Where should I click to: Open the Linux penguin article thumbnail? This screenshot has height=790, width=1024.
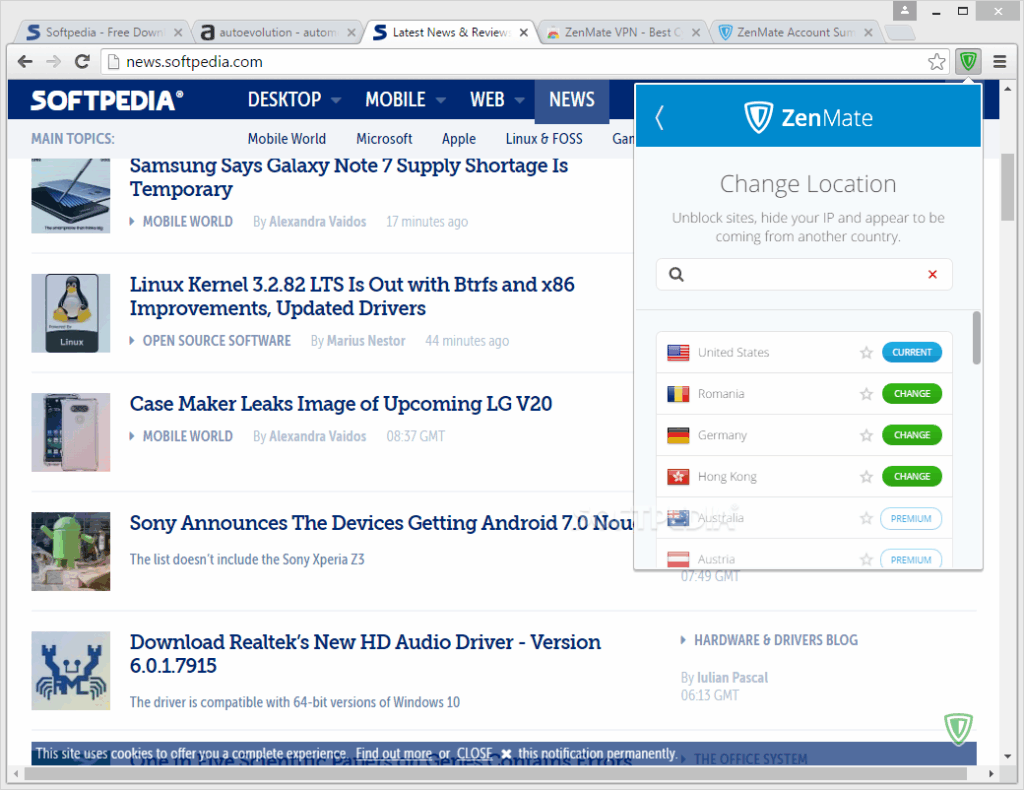71,313
